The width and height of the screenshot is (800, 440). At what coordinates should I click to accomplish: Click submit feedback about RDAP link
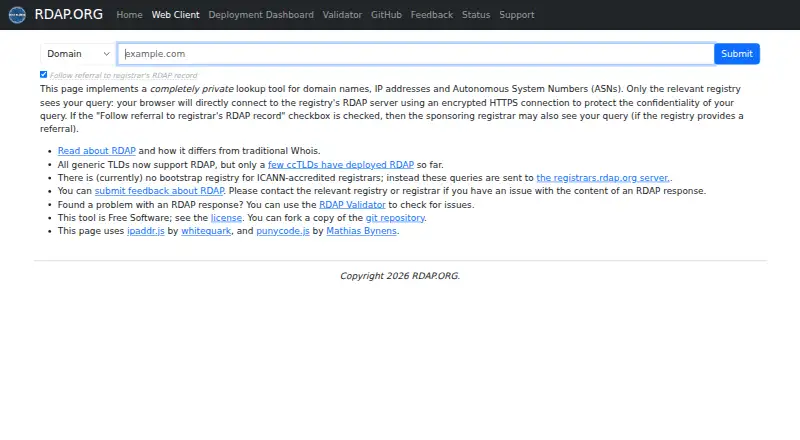click(x=159, y=190)
